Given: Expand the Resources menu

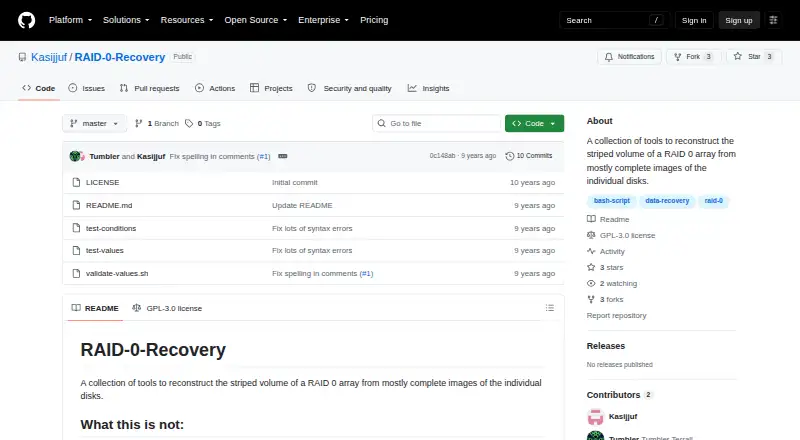Looking at the screenshot, I should (x=187, y=20).
